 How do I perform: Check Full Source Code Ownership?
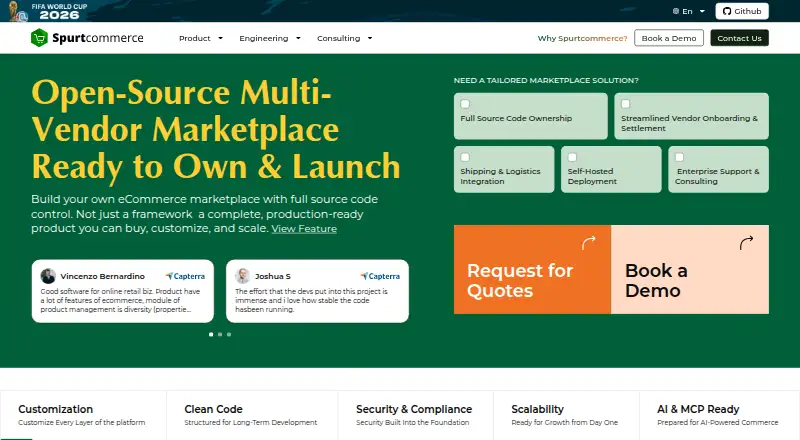465,104
